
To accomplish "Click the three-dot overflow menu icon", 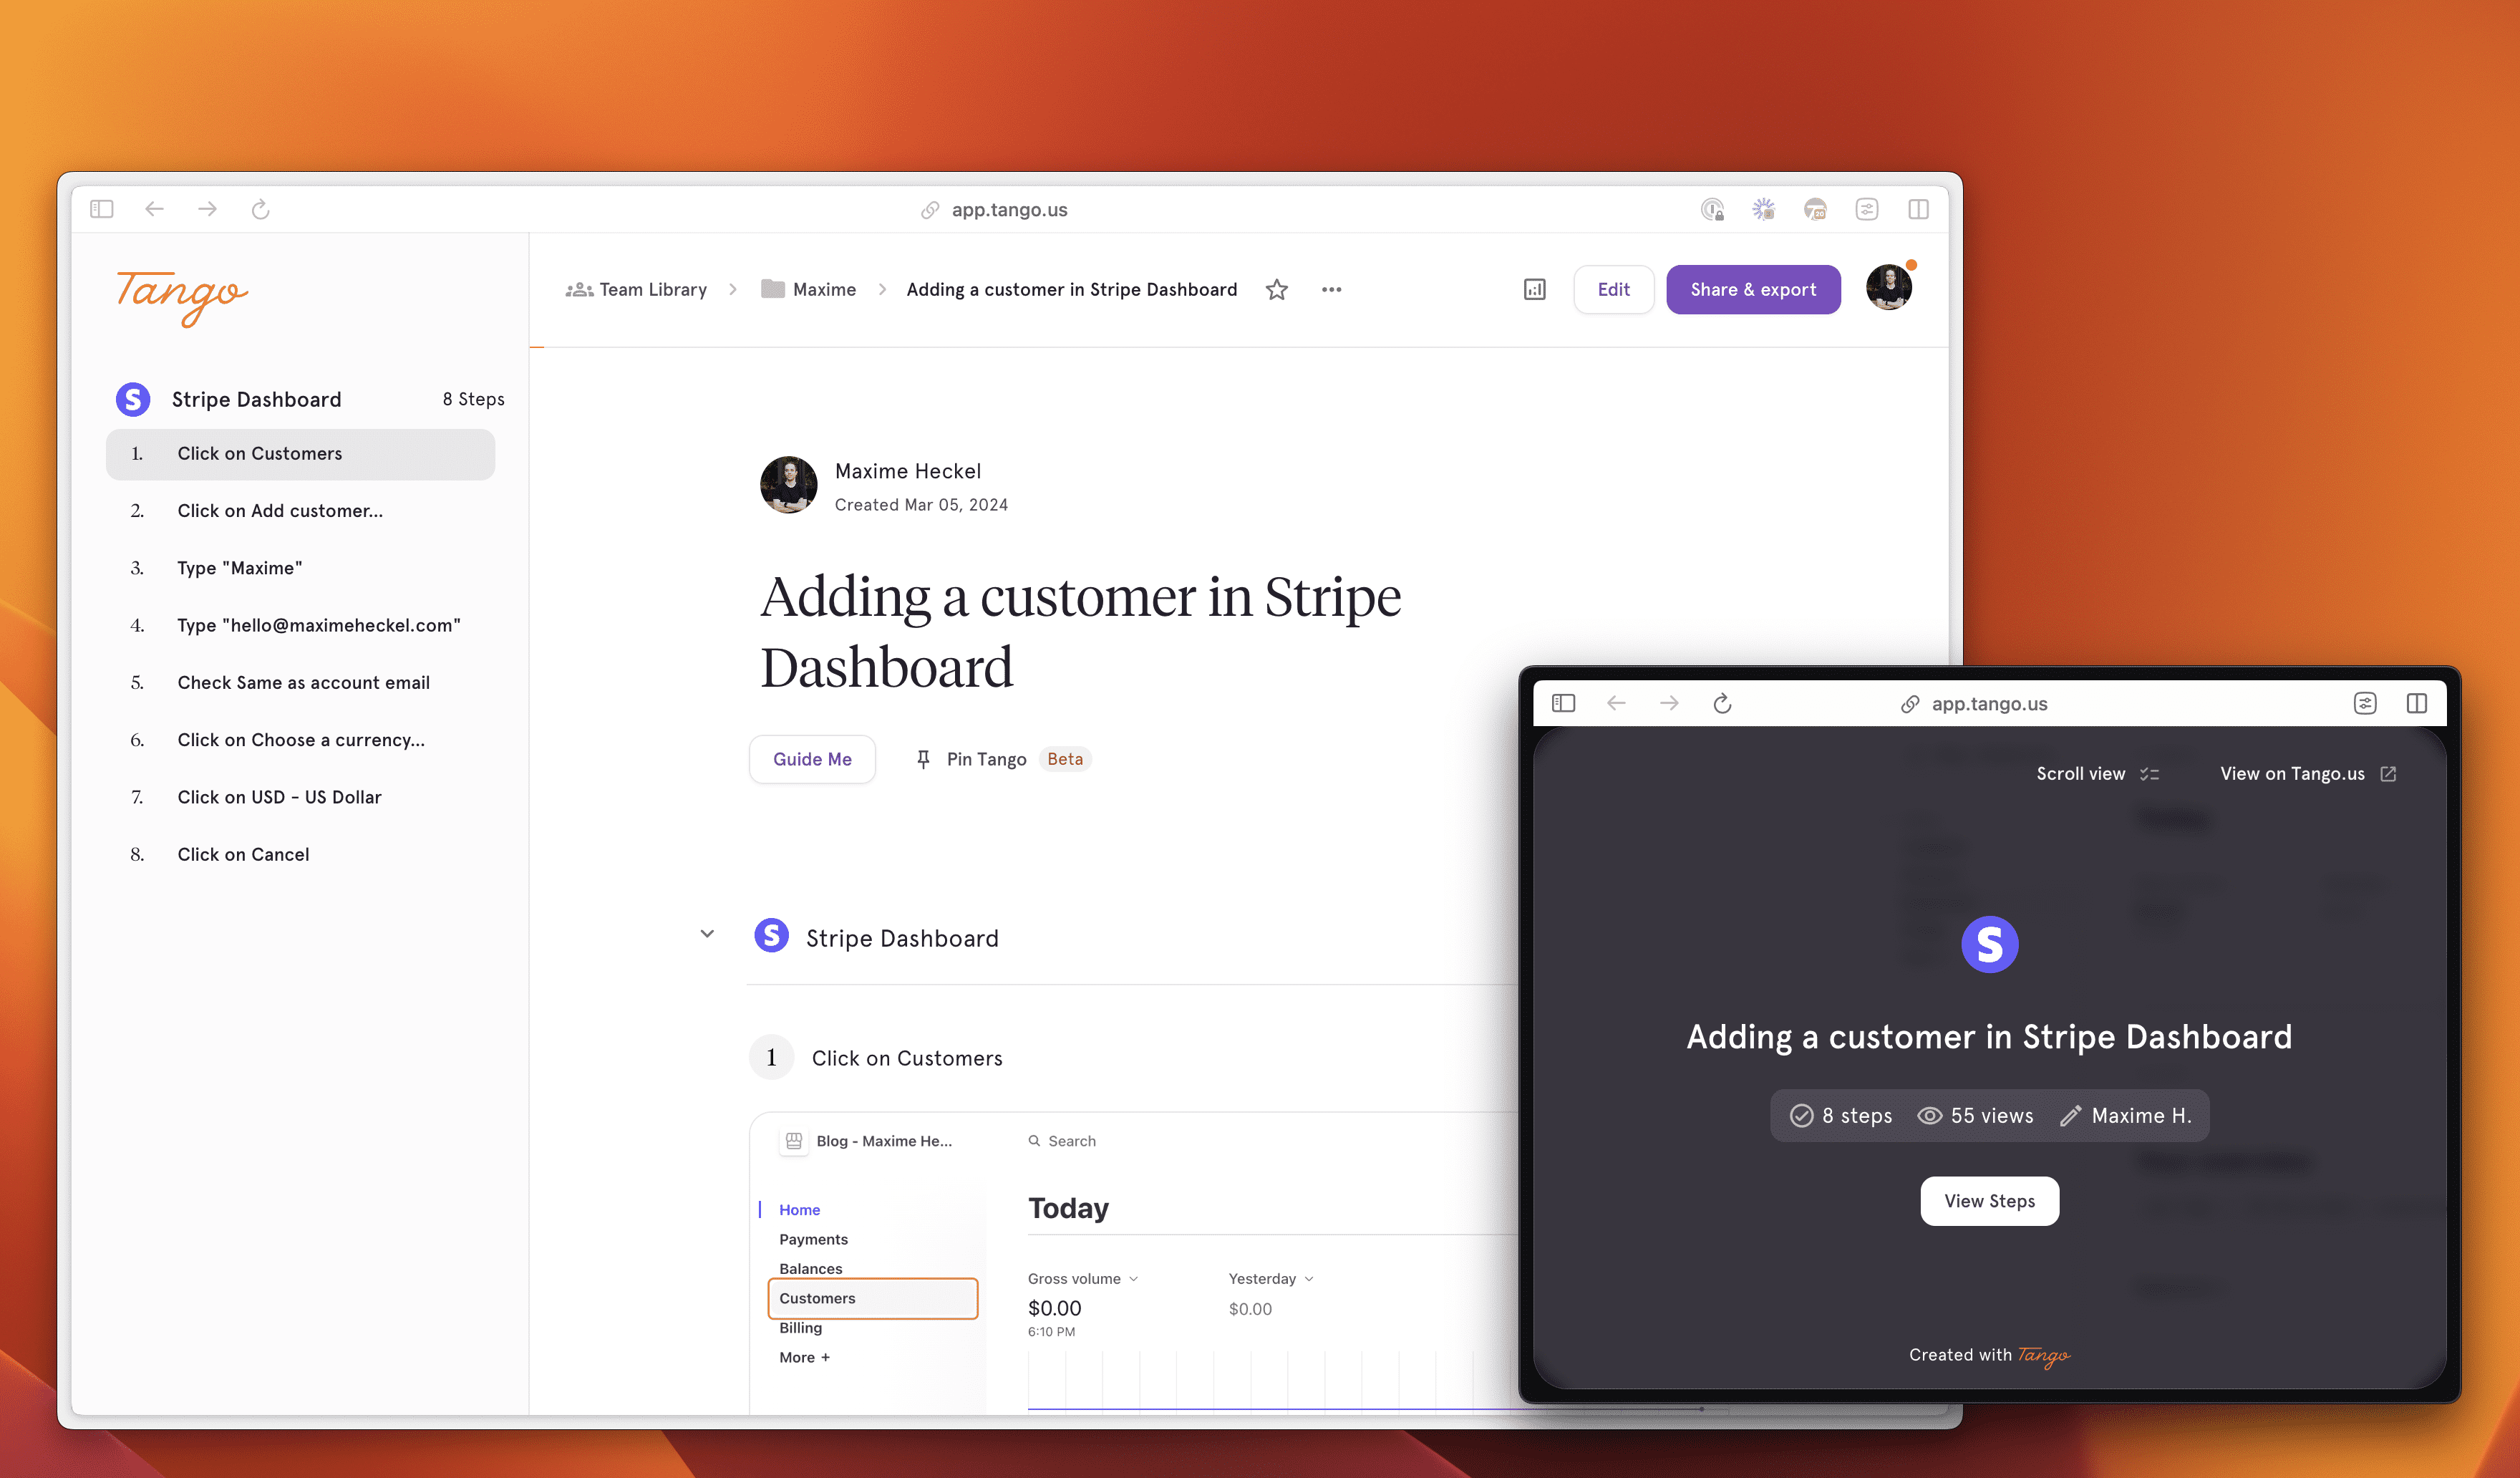I will tap(1331, 289).
